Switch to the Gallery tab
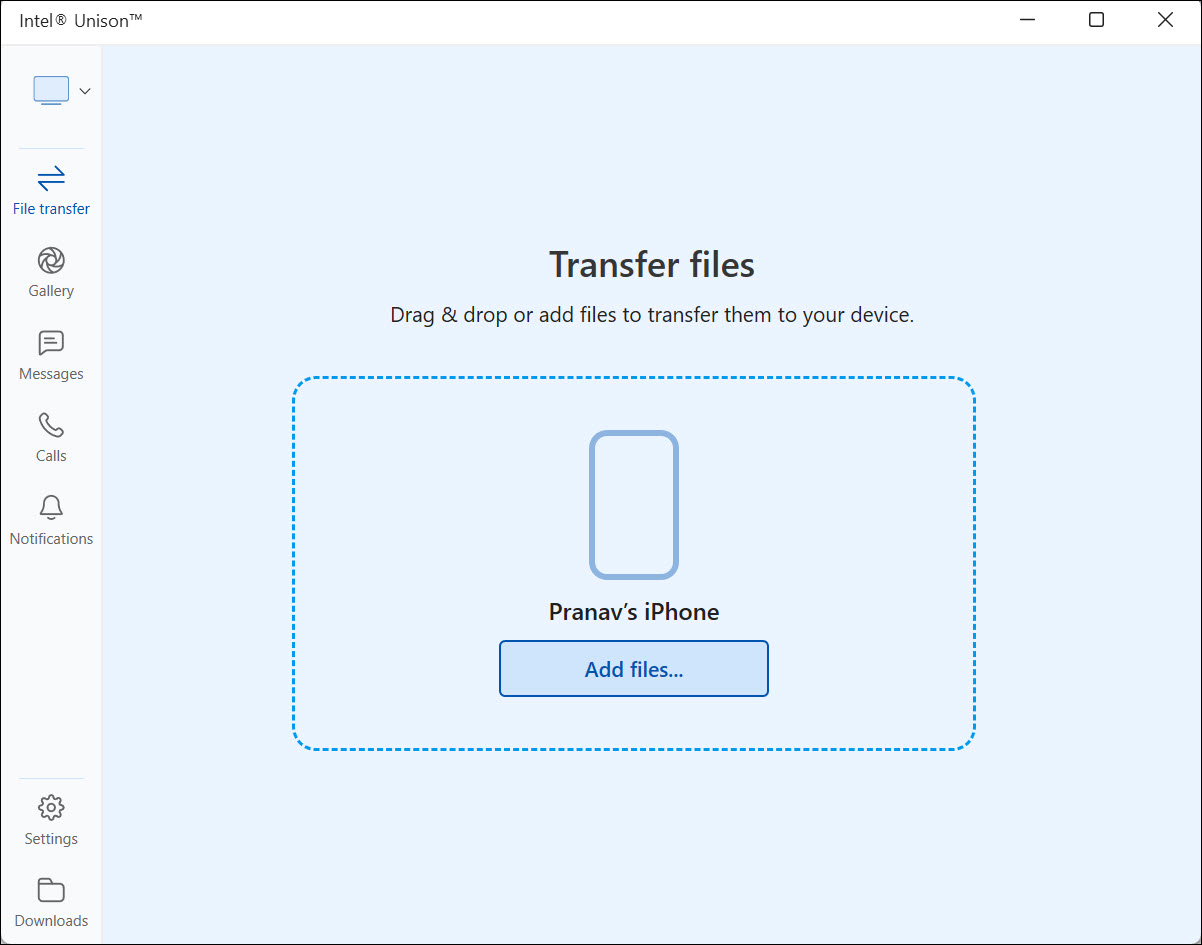The height and width of the screenshot is (945, 1202). pos(50,271)
